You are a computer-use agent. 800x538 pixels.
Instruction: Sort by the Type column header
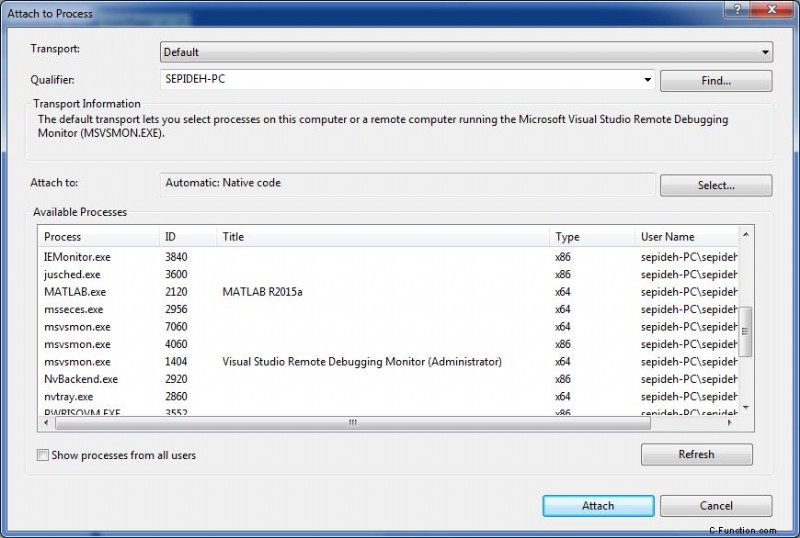point(591,237)
